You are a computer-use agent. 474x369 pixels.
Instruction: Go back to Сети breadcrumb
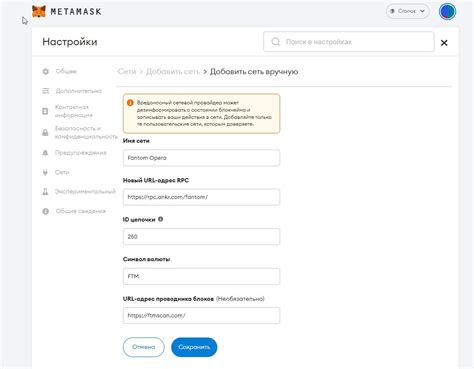coord(127,72)
